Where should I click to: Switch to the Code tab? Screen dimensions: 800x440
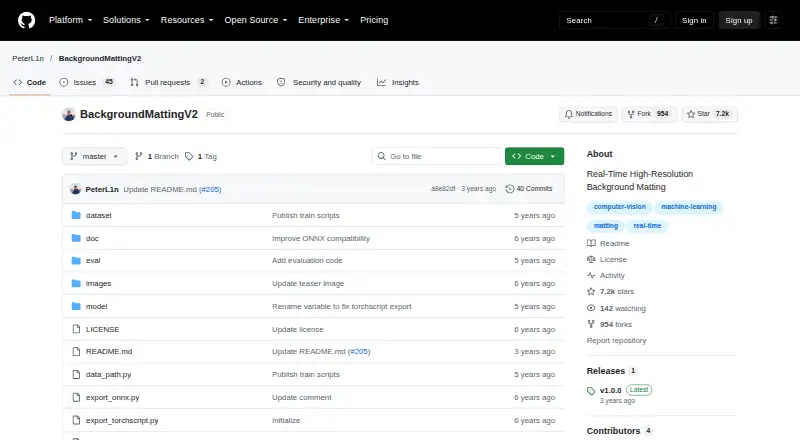point(30,82)
